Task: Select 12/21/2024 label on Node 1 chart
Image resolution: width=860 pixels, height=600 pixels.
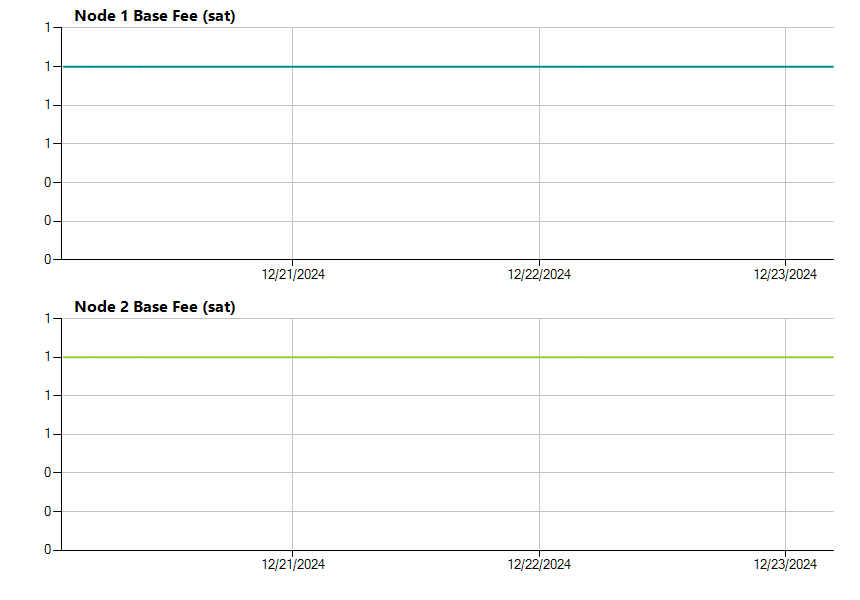Action: [x=293, y=274]
